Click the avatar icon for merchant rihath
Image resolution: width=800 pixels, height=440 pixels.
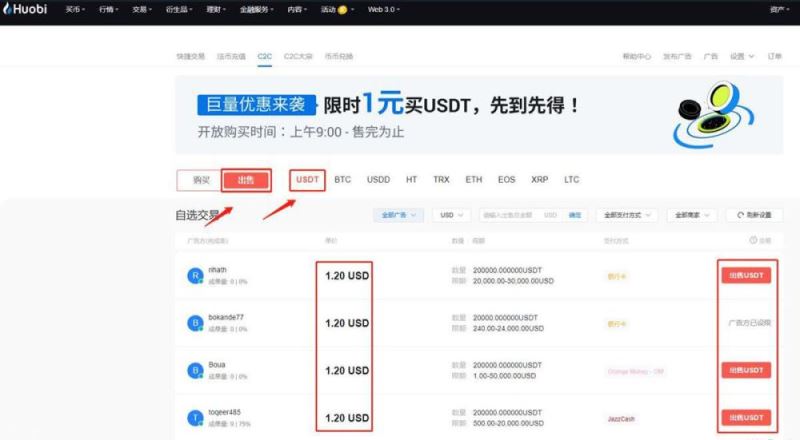tap(195, 275)
